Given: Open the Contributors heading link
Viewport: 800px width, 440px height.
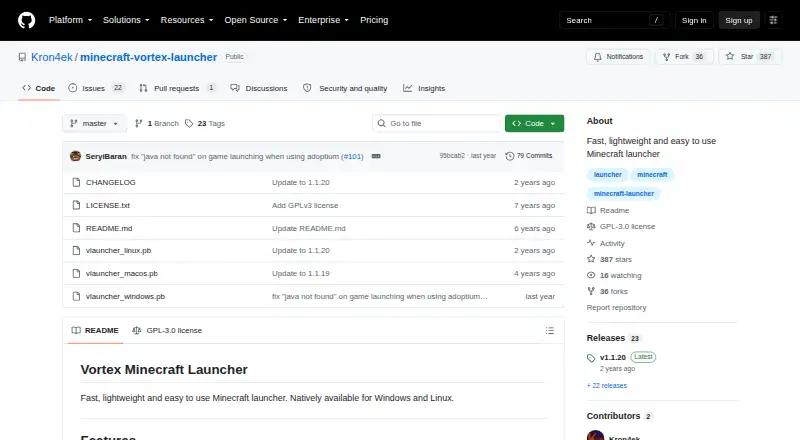Looking at the screenshot, I should [x=619, y=416].
